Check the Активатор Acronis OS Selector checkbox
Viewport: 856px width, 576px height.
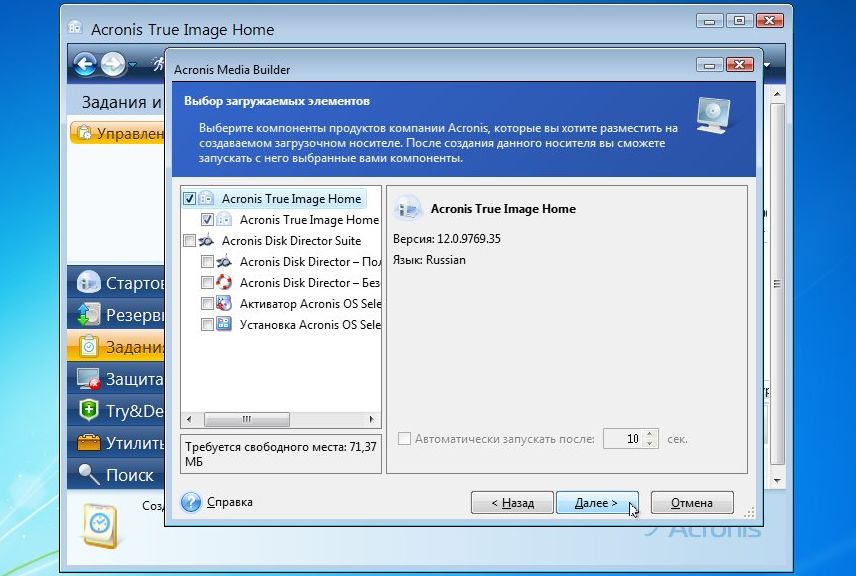(207, 303)
